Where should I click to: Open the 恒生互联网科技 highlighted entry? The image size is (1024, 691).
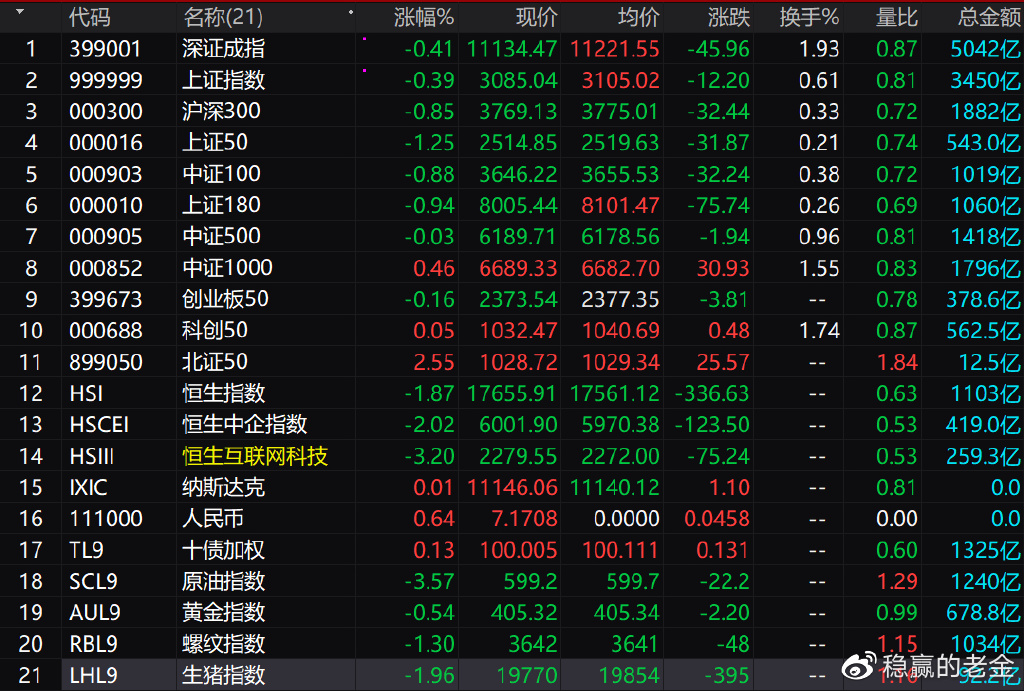pos(255,456)
